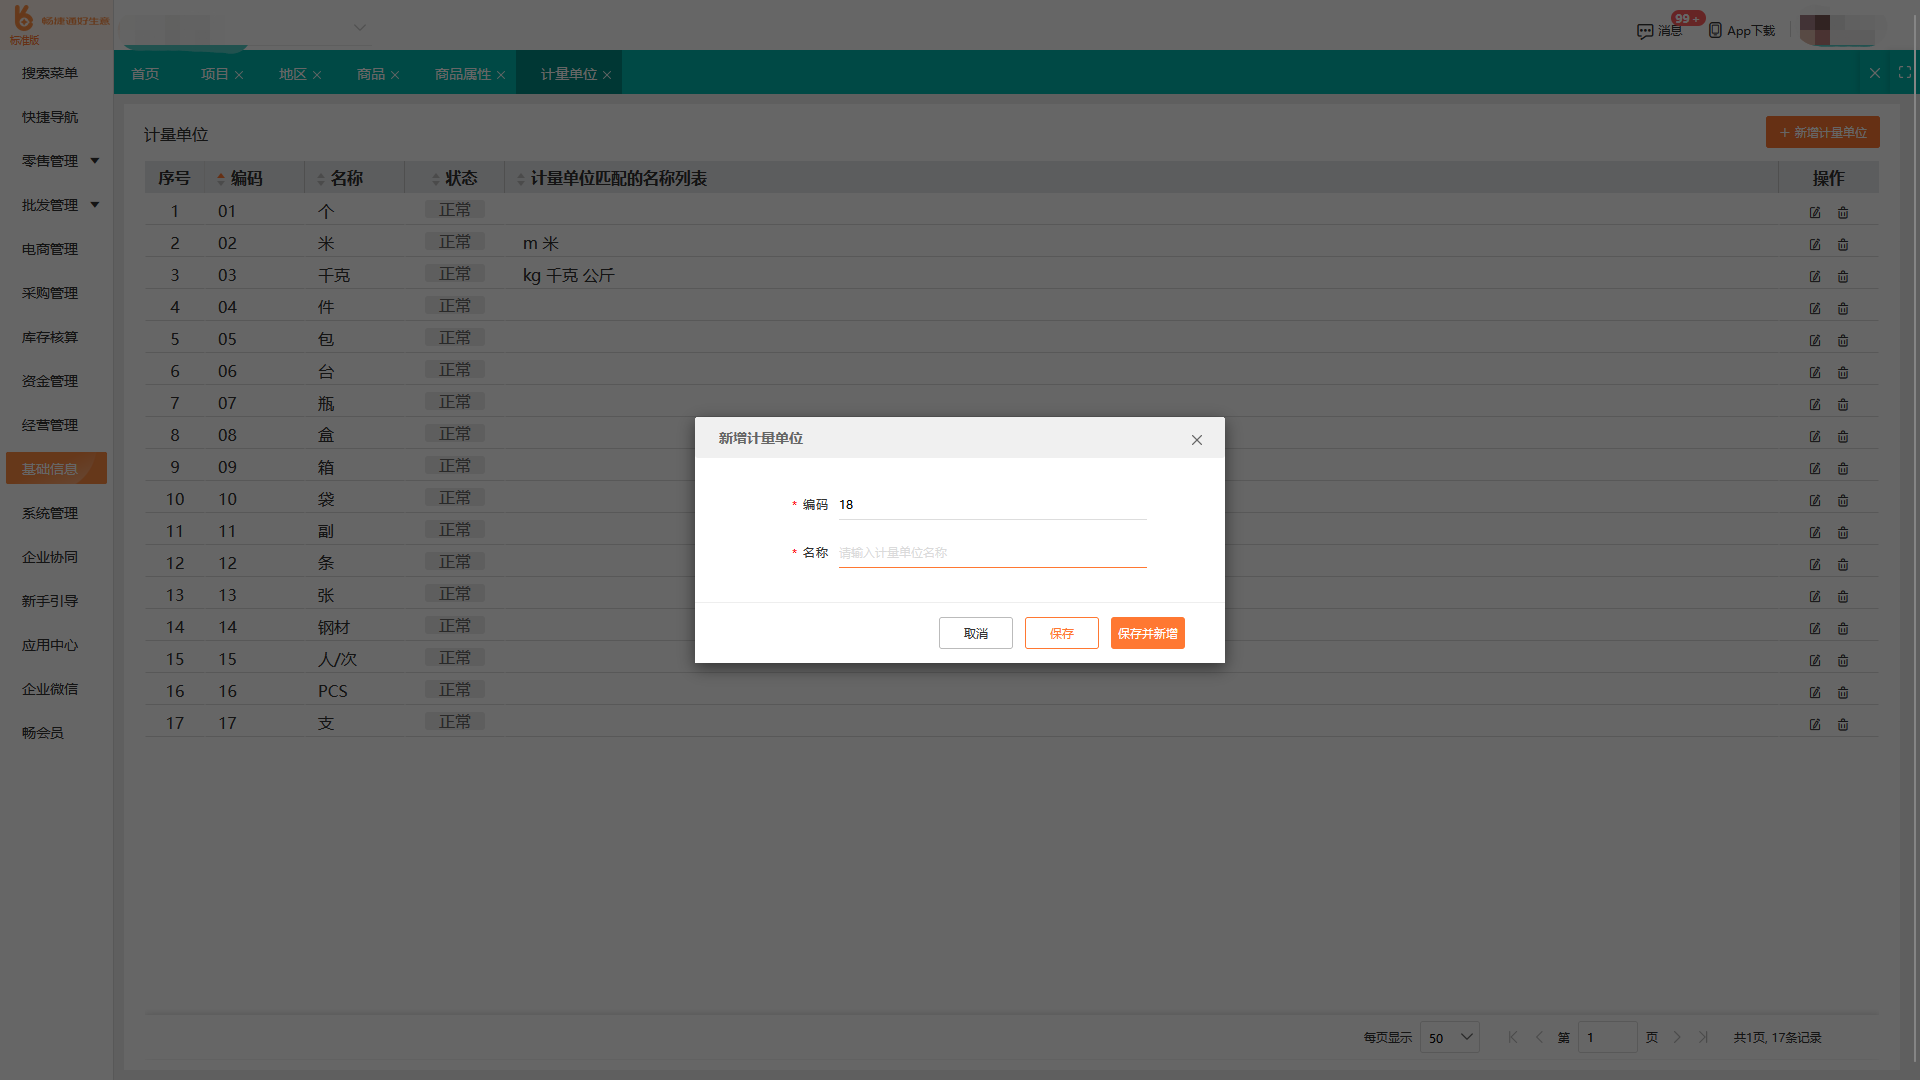Image resolution: width=1920 pixels, height=1080 pixels.
Task: Click the delete icon for row 10
Action: (x=1844, y=500)
